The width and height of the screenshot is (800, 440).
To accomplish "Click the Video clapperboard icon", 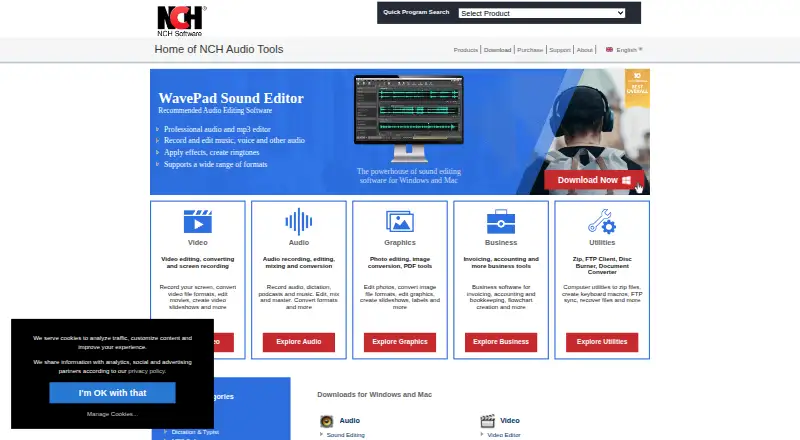I will click(197, 221).
